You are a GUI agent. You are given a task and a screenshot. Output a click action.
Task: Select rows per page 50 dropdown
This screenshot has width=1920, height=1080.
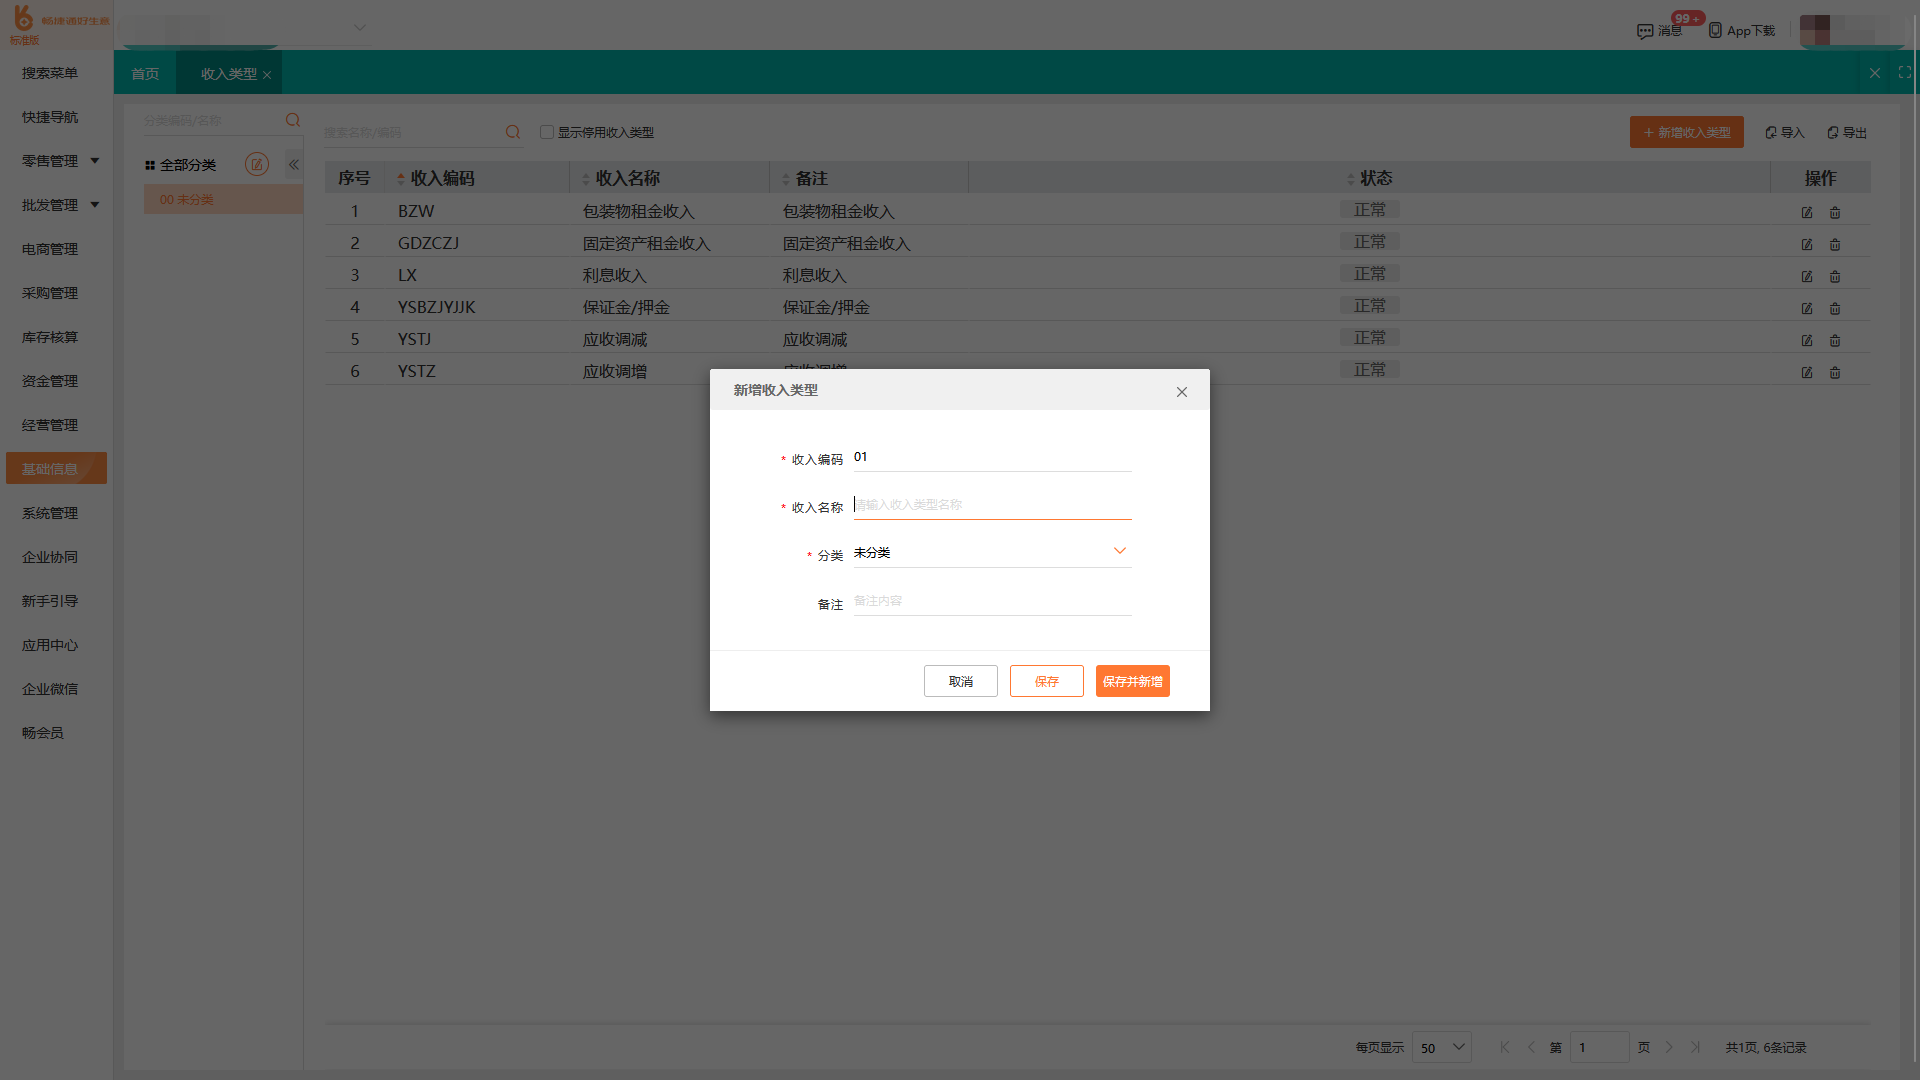(1439, 1046)
